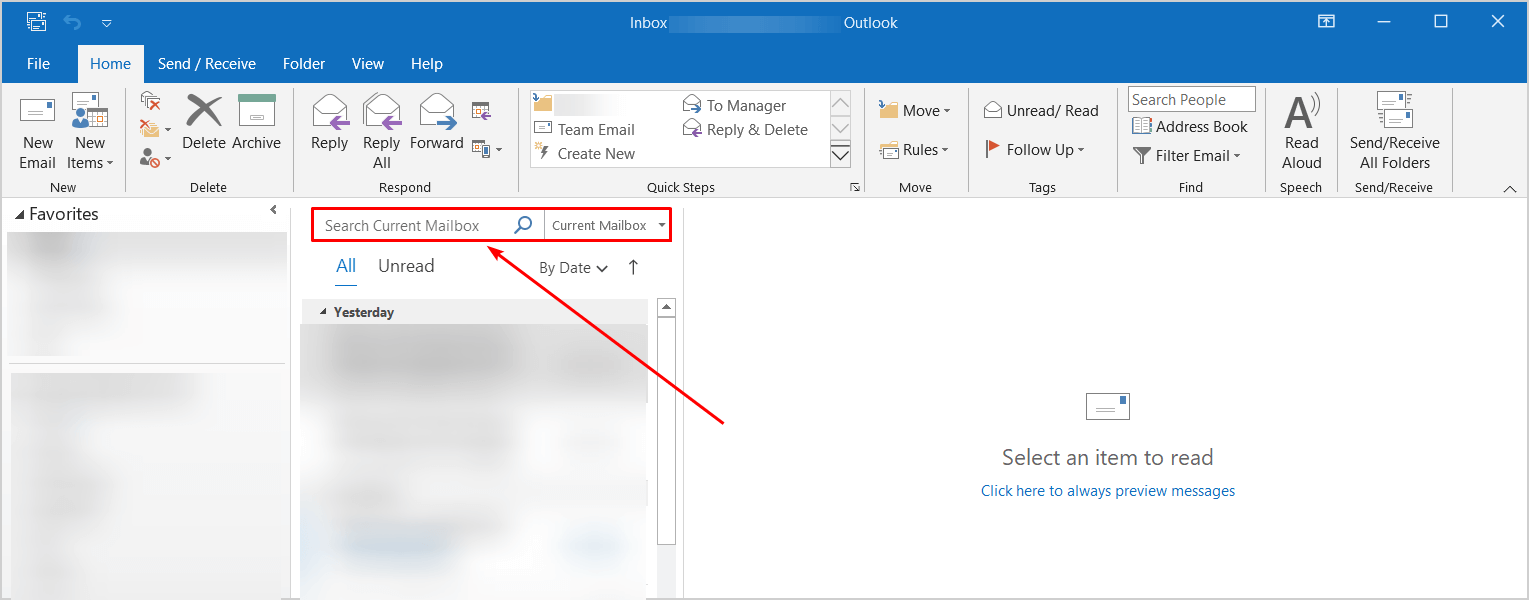Collapse the Yesterday group

pyautogui.click(x=323, y=312)
